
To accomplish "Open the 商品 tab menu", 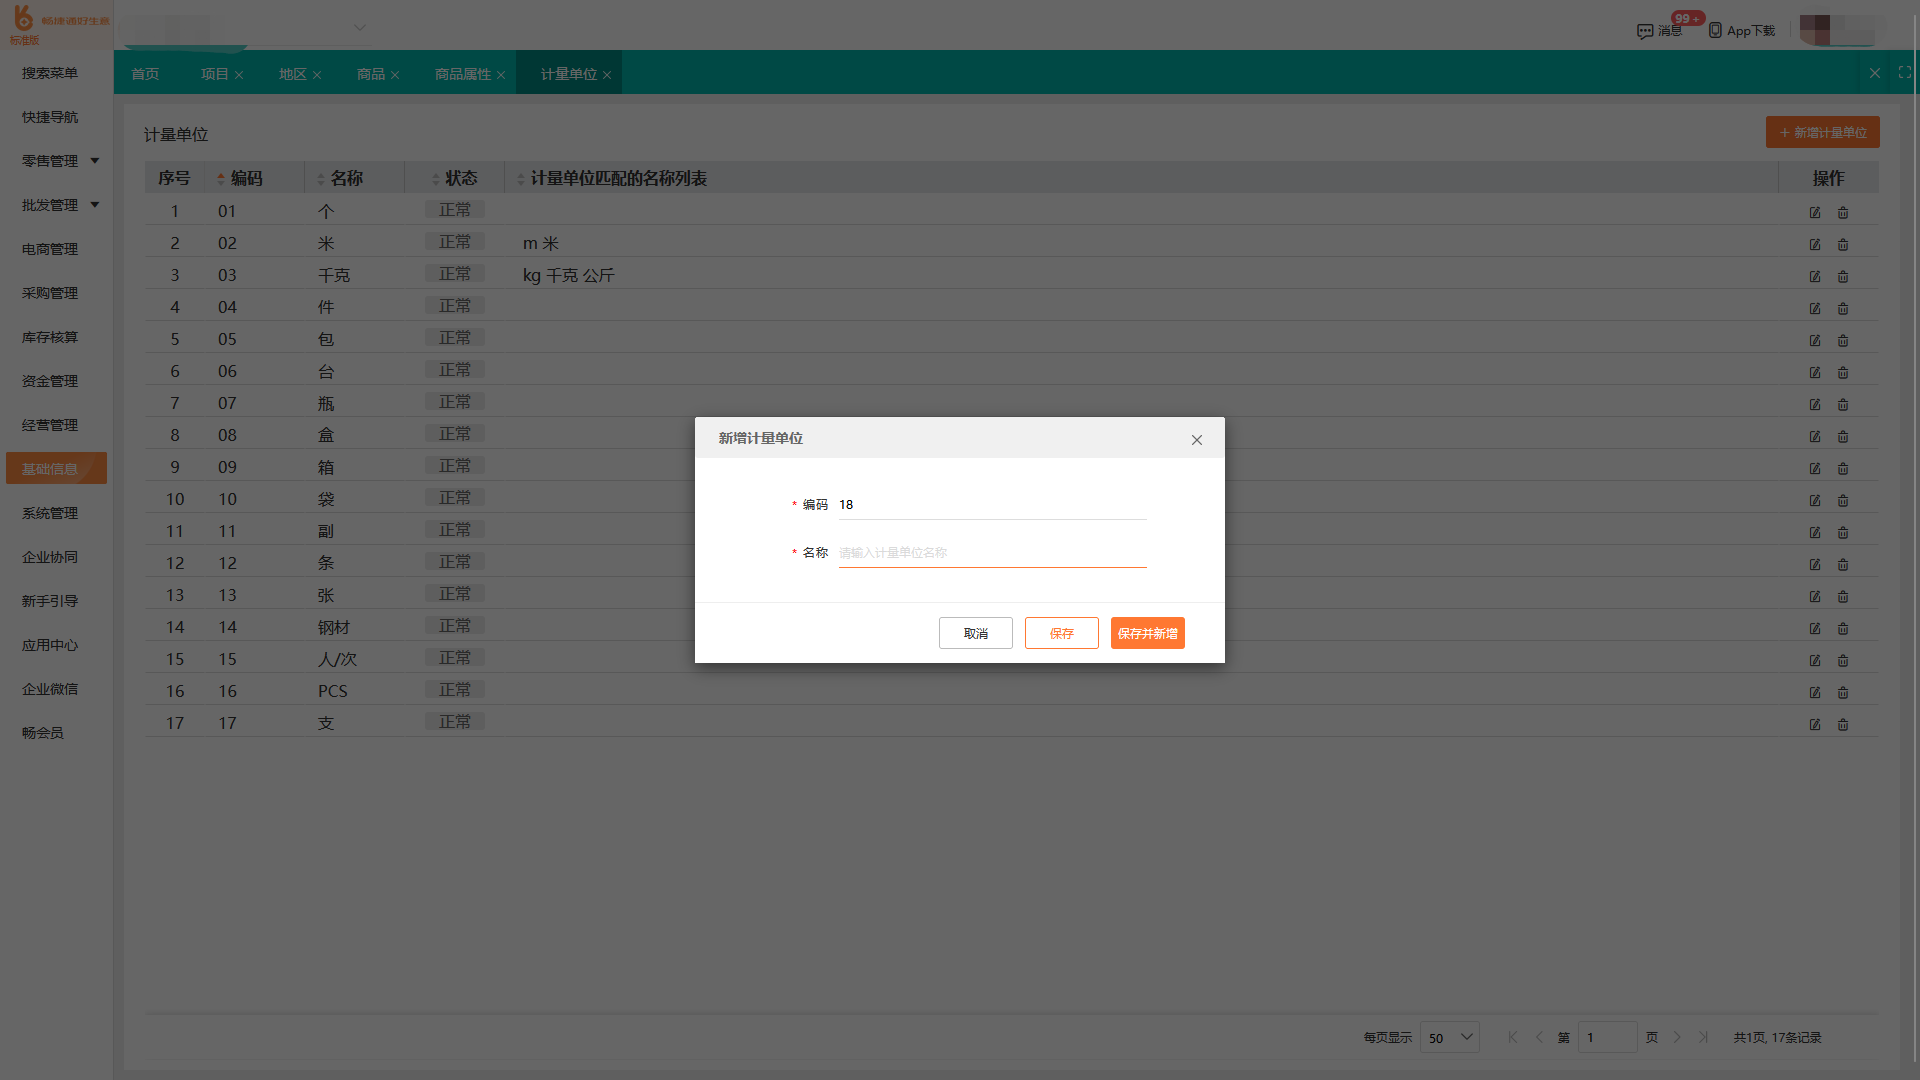I will click(373, 73).
